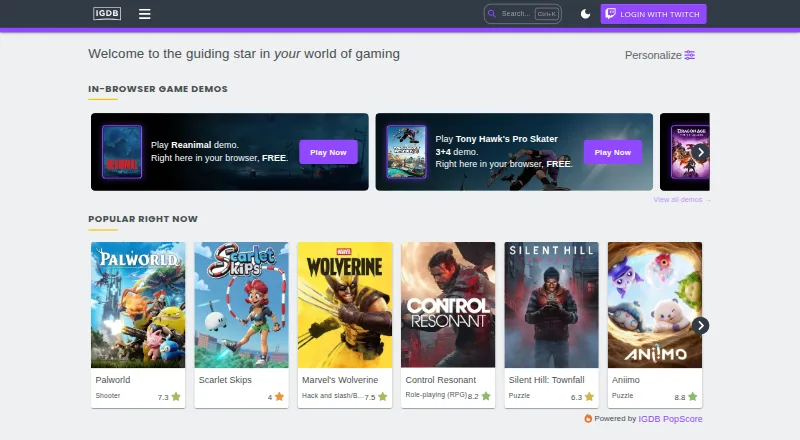
Task: Click the Reanimal demo cover thumbnail
Action: [122, 152]
